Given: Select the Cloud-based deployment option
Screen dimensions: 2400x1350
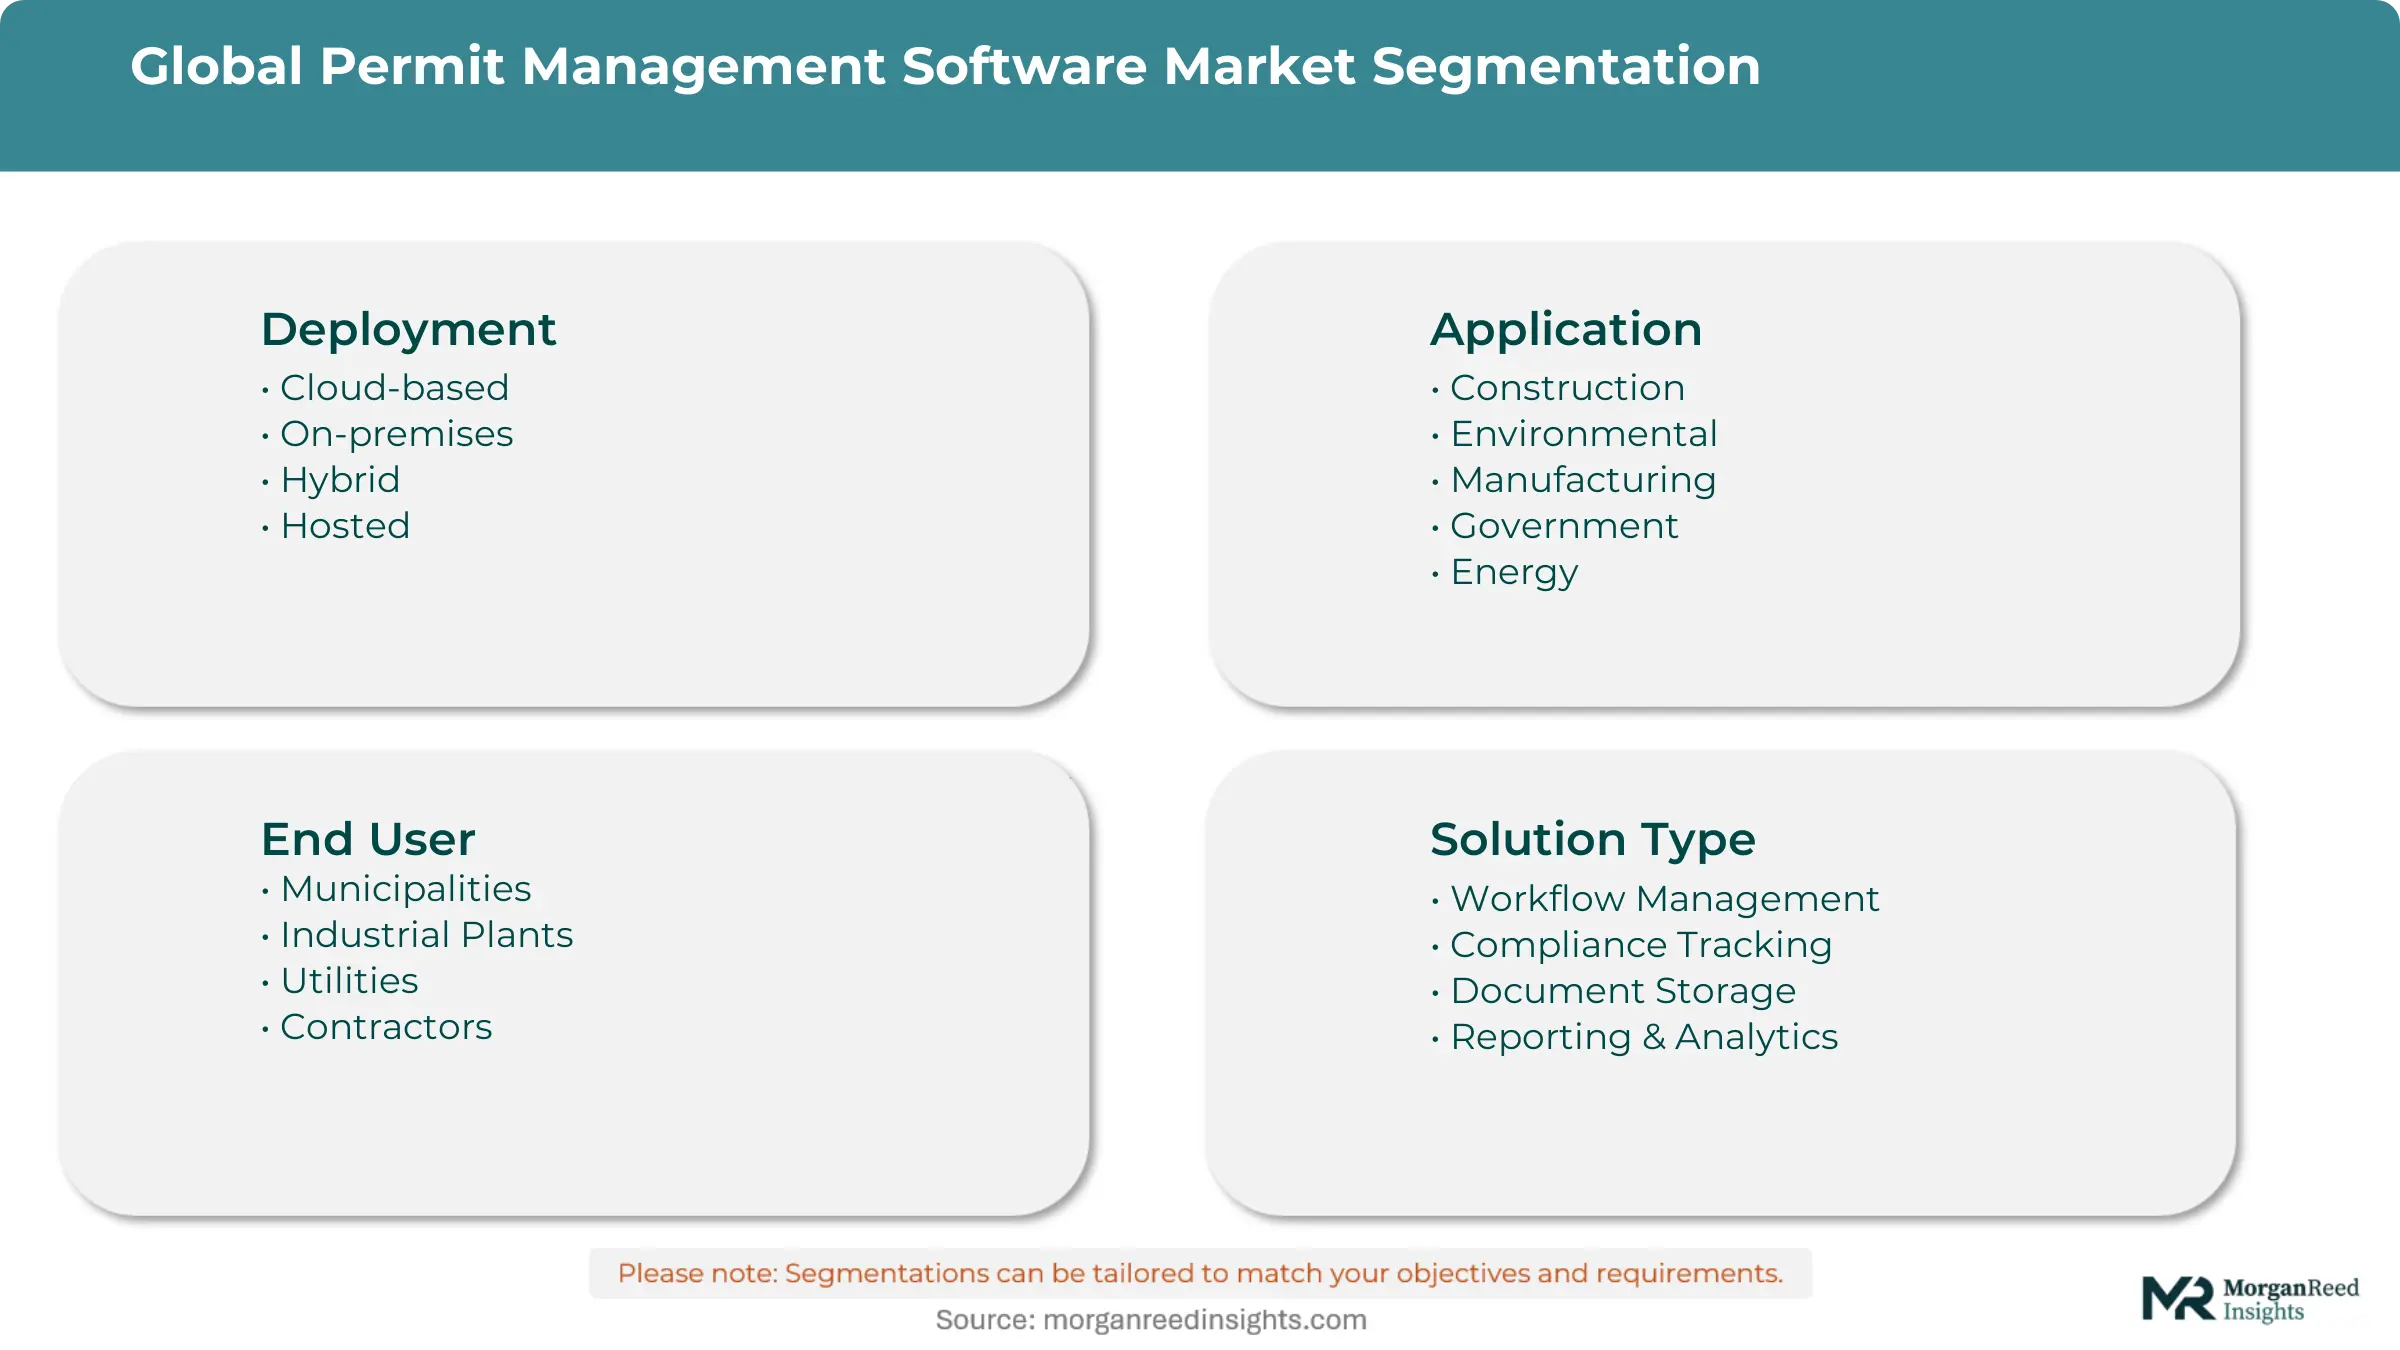Looking at the screenshot, I should pos(396,388).
